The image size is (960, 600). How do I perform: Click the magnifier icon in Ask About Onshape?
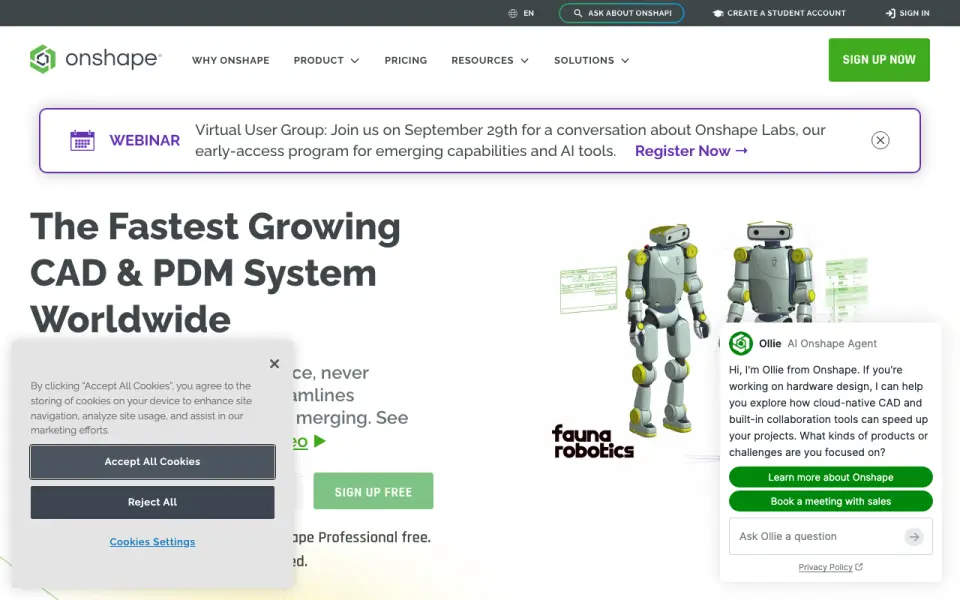tap(577, 13)
